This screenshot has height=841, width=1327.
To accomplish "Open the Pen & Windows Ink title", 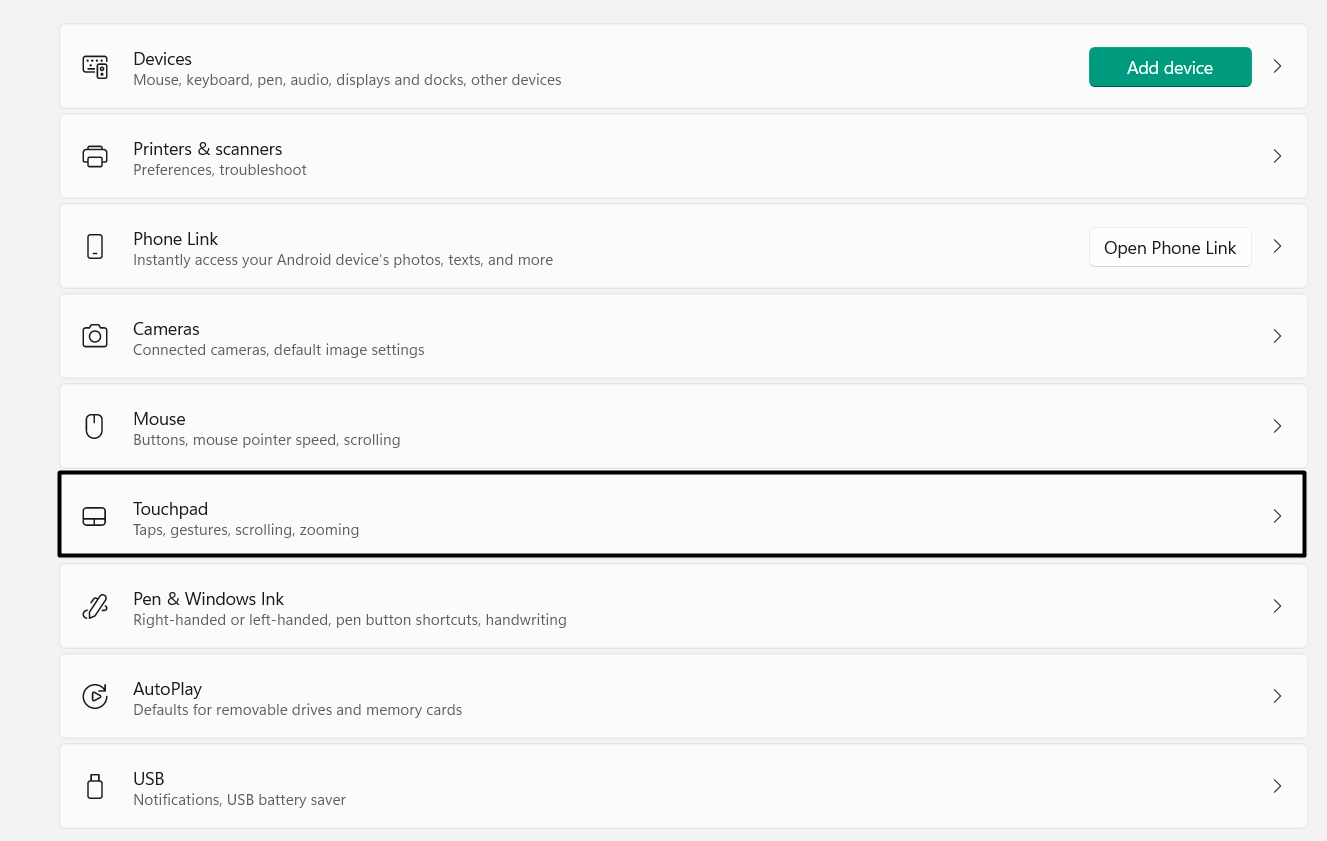I will coord(208,599).
